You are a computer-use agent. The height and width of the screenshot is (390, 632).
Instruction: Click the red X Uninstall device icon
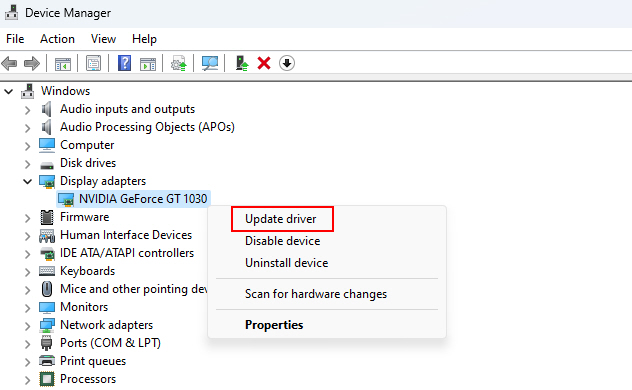[x=264, y=63]
